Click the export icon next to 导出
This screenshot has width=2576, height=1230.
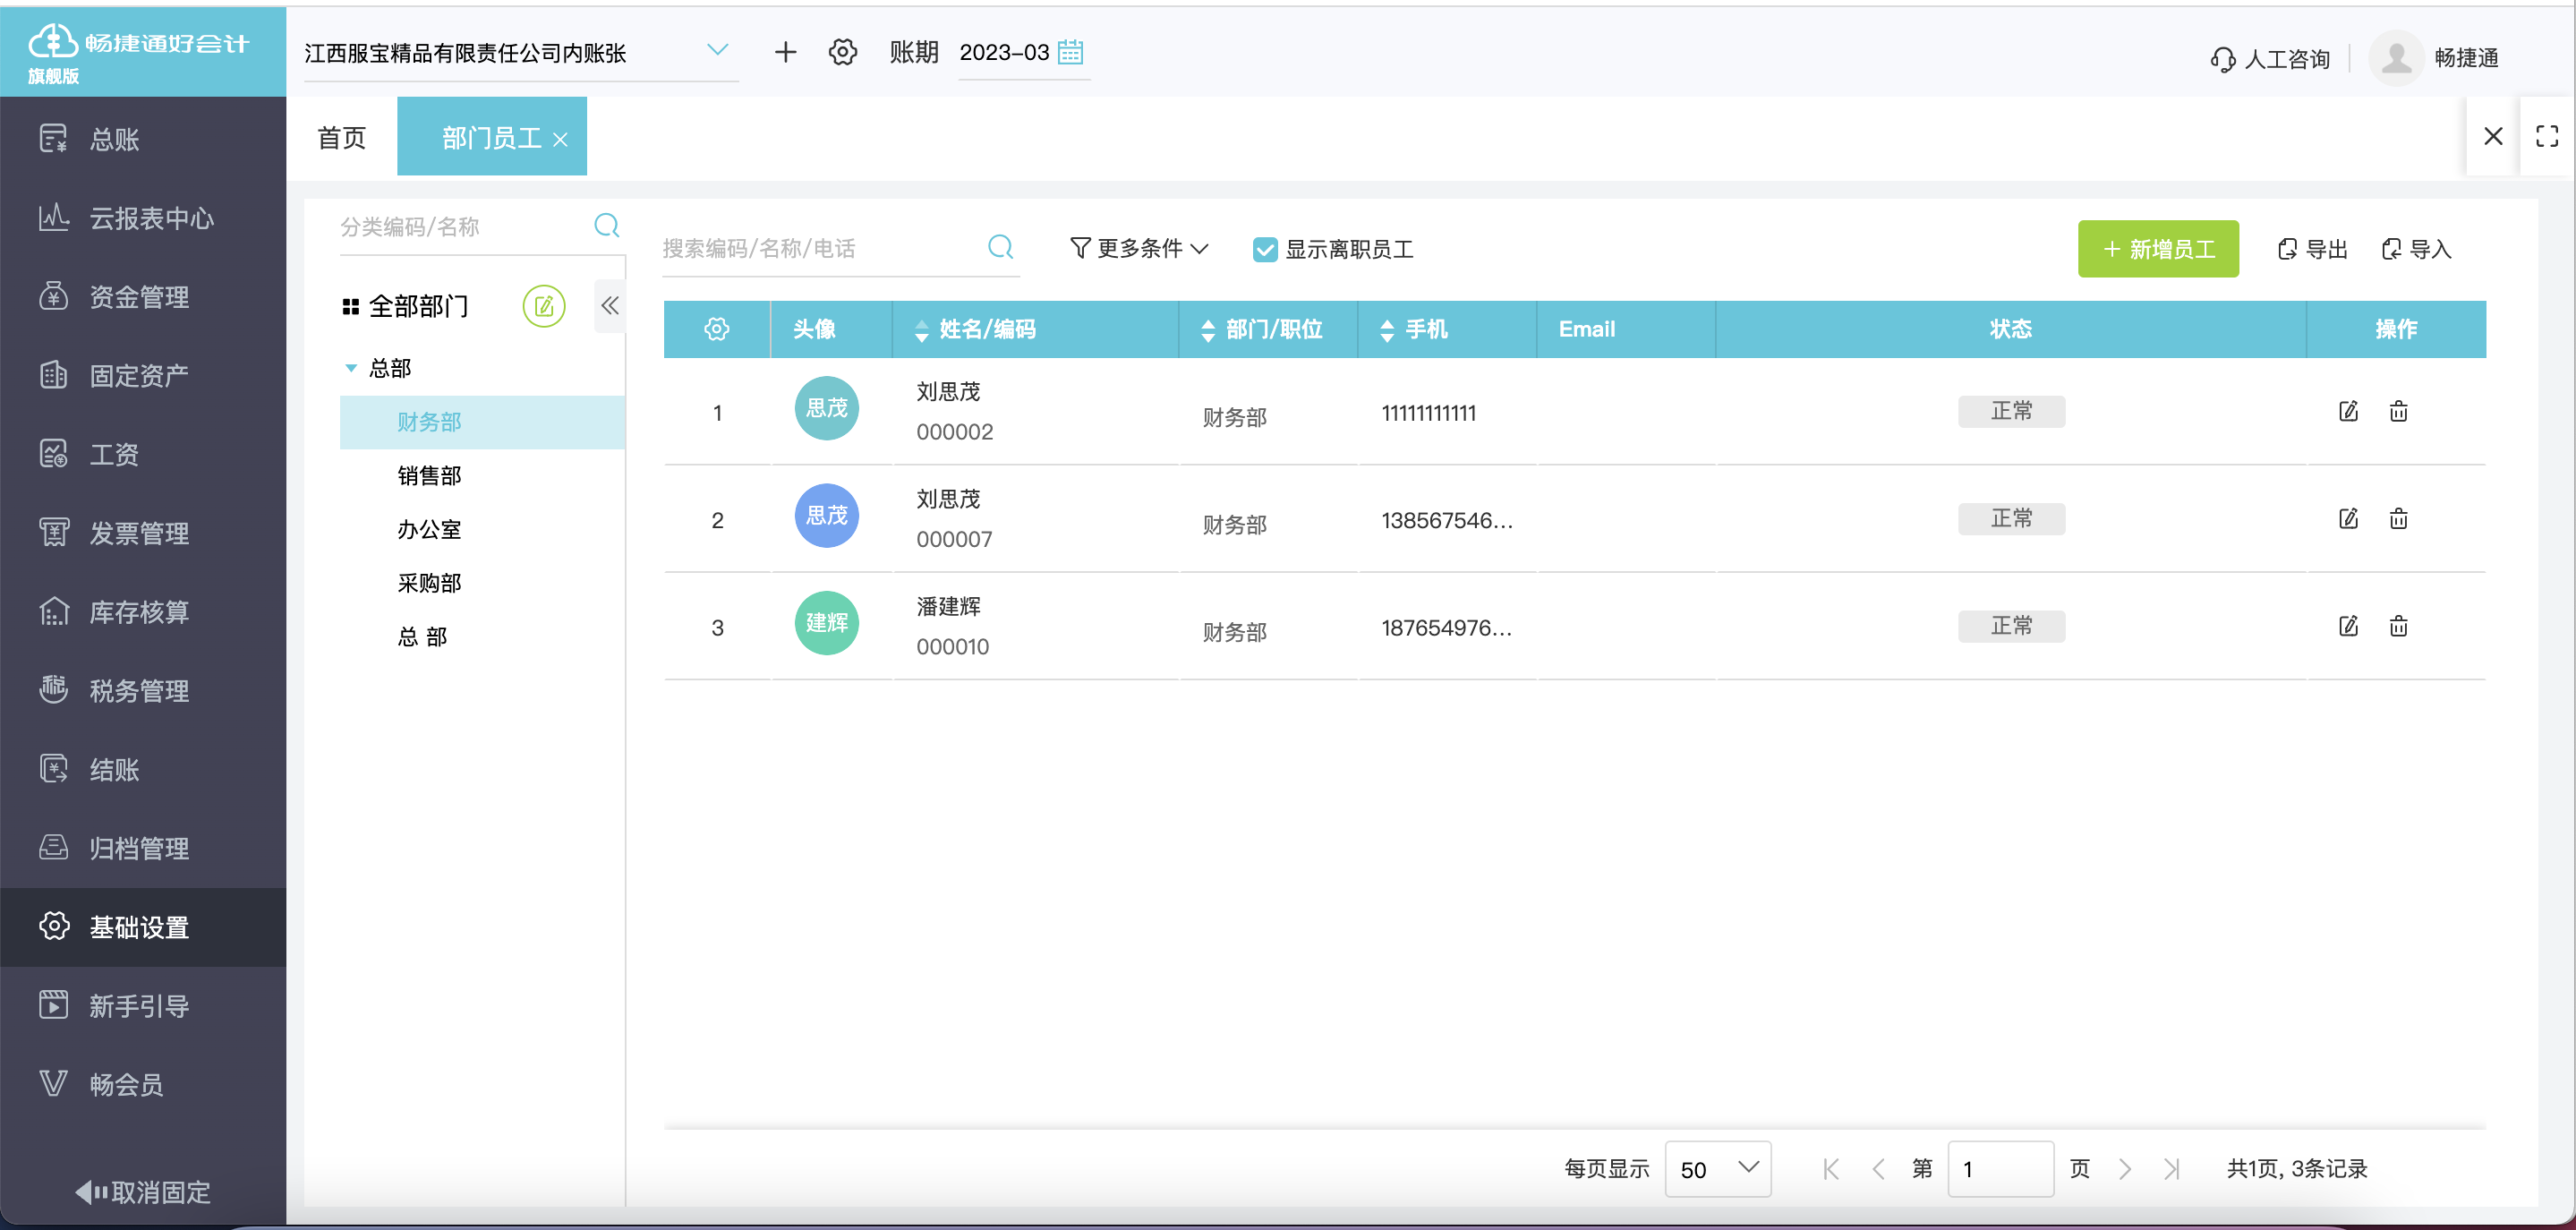tap(2287, 250)
